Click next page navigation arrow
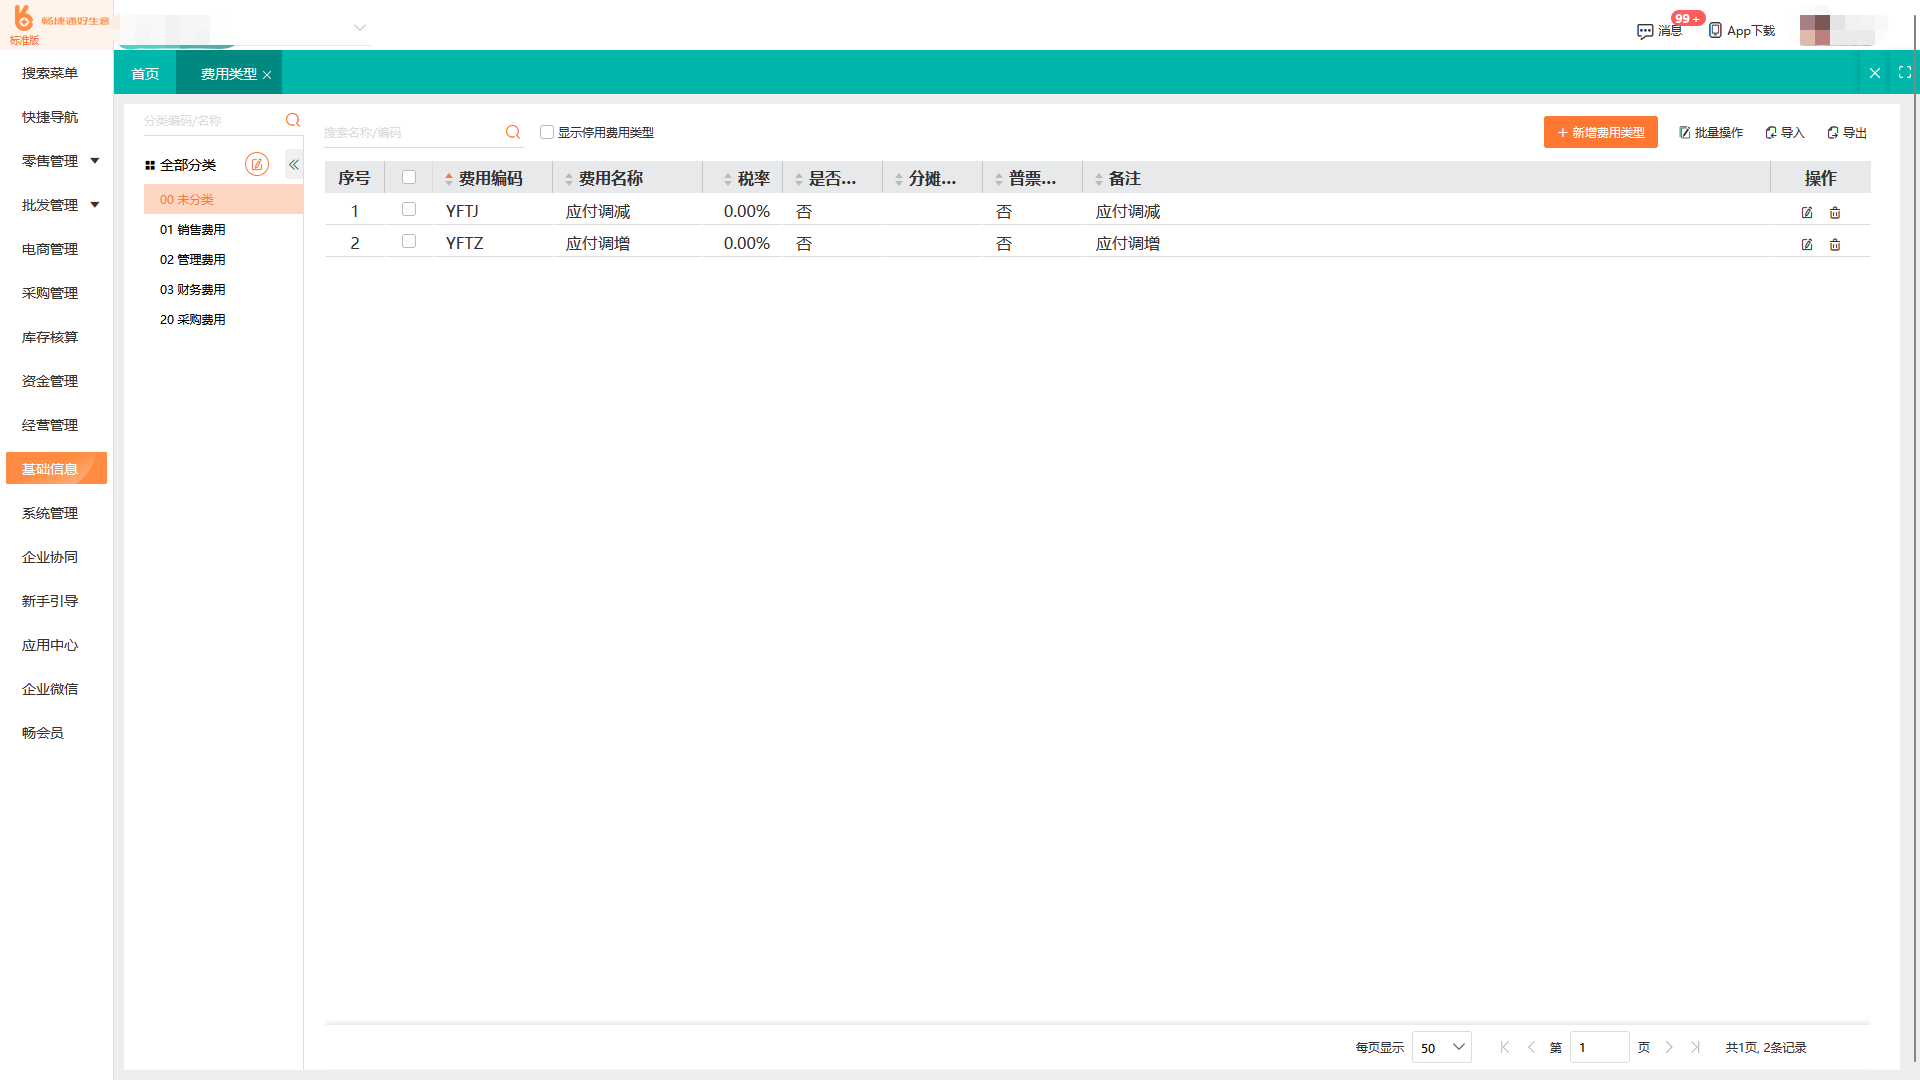1920x1080 pixels. tap(1668, 1047)
